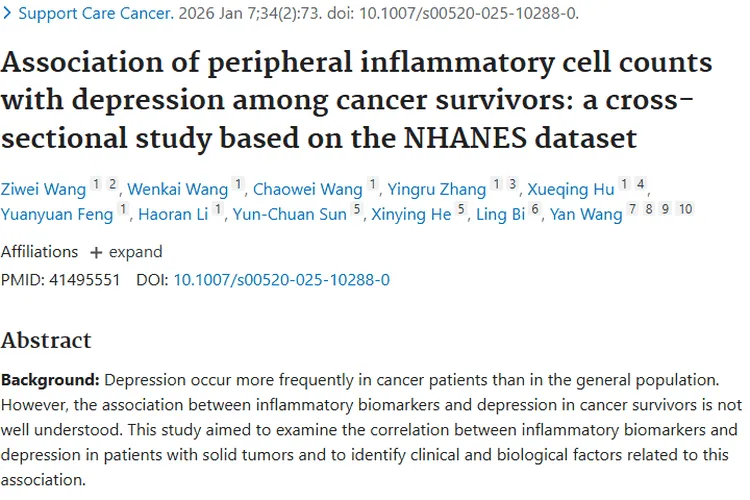
Task: Expand the Affiliations section
Action: 126,252
